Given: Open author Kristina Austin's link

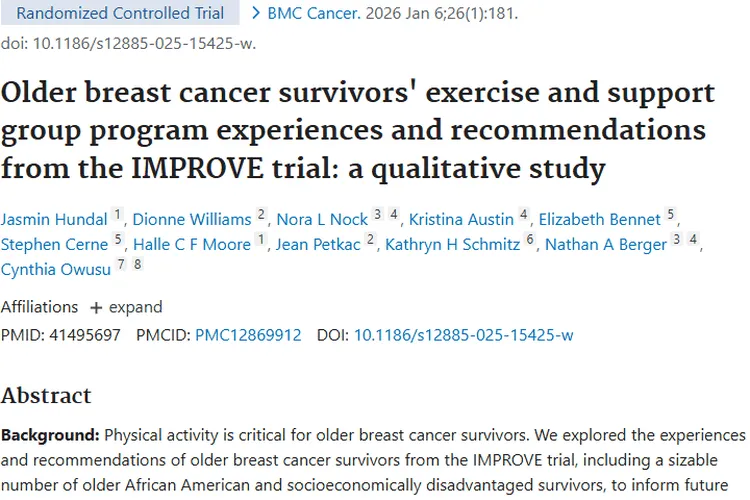Looking at the screenshot, I should (461, 220).
